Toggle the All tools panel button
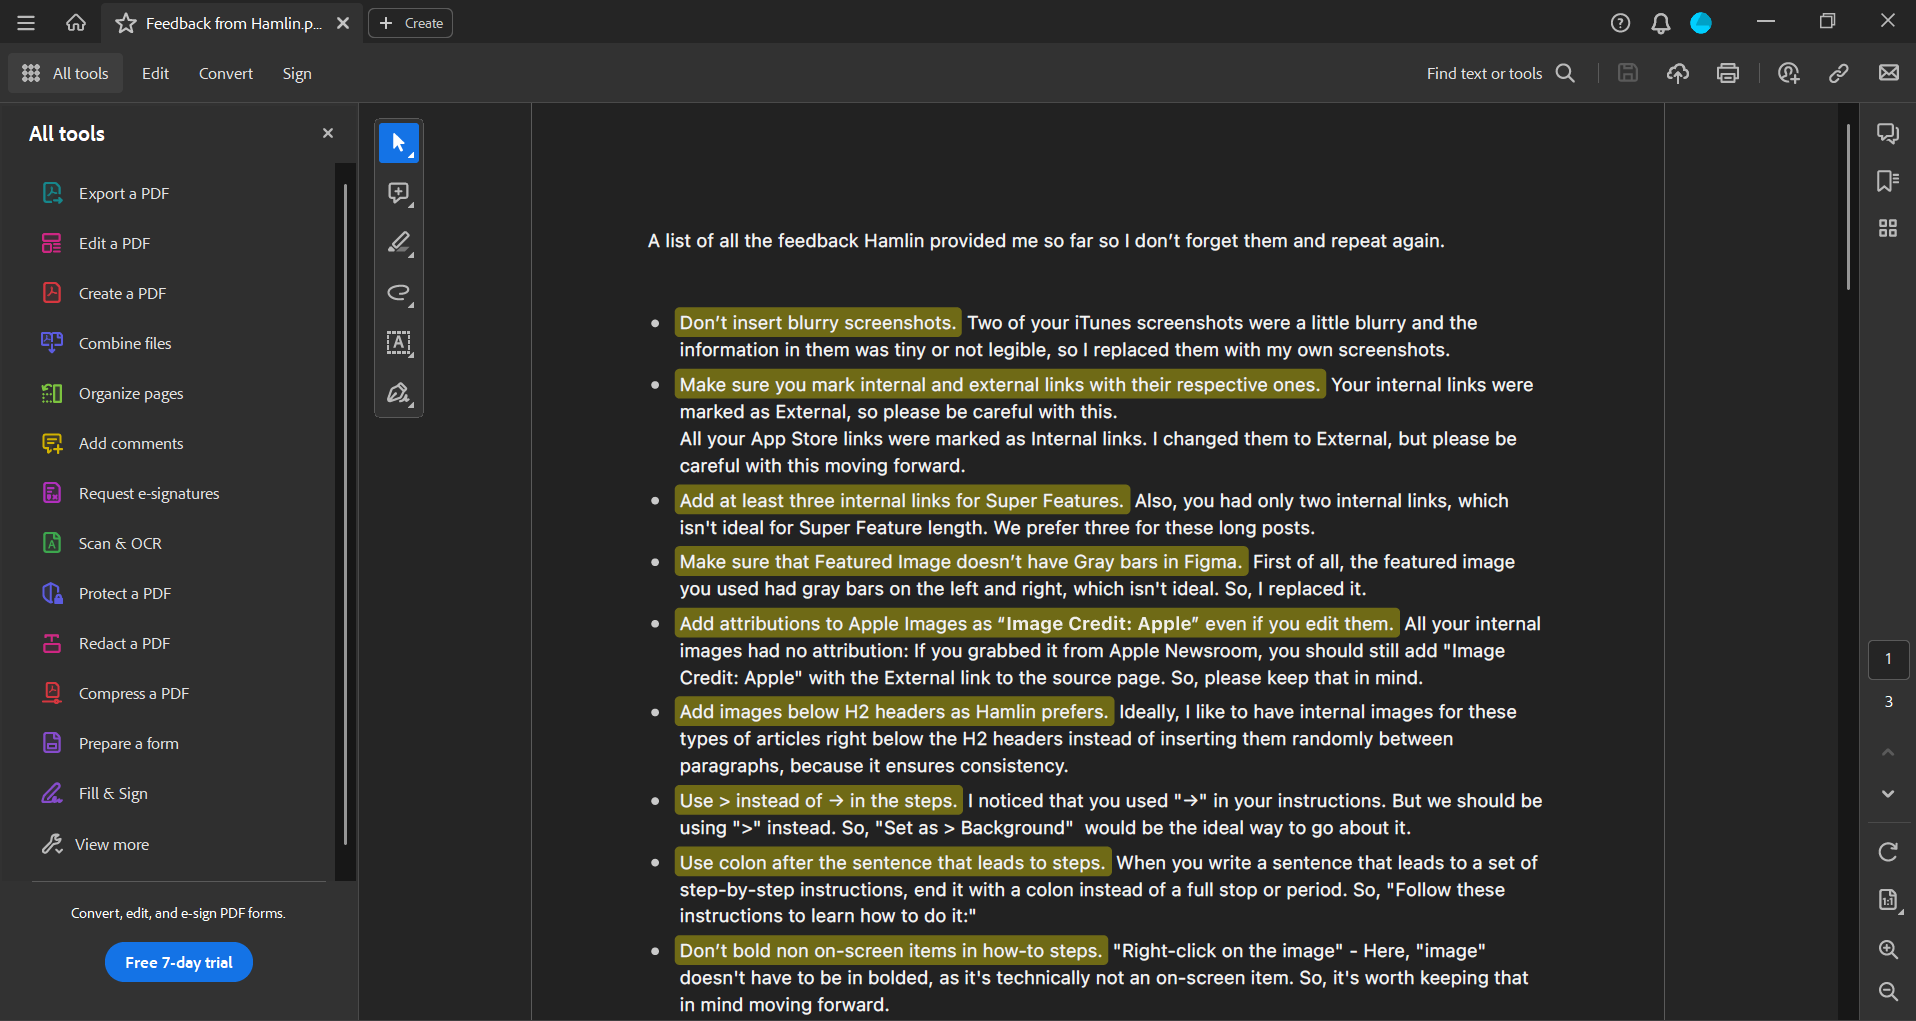The image size is (1916, 1021). (66, 73)
